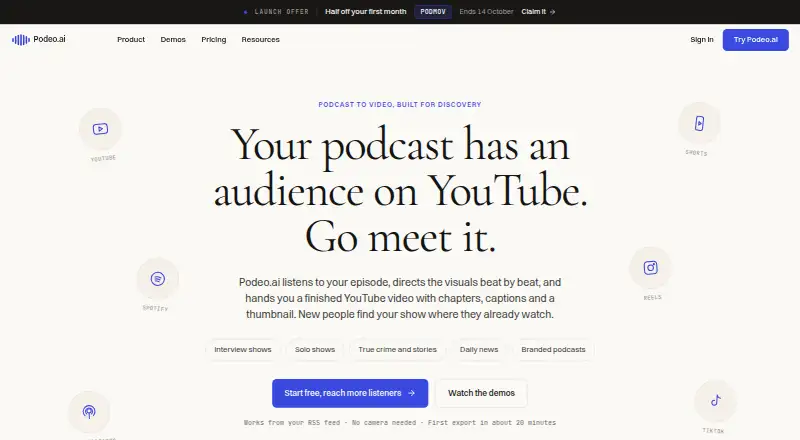Click the LAUNCH OFFER label

tap(282, 11)
